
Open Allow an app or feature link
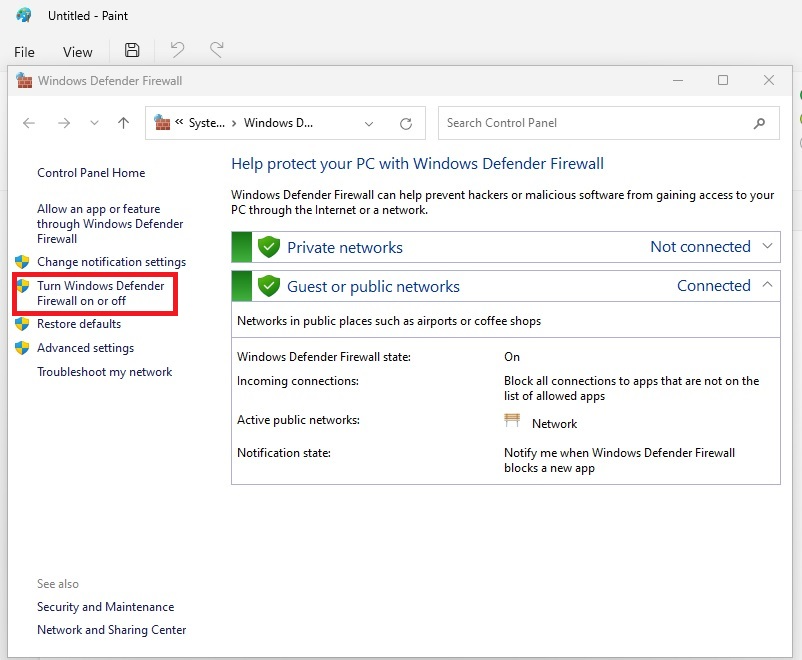(110, 224)
